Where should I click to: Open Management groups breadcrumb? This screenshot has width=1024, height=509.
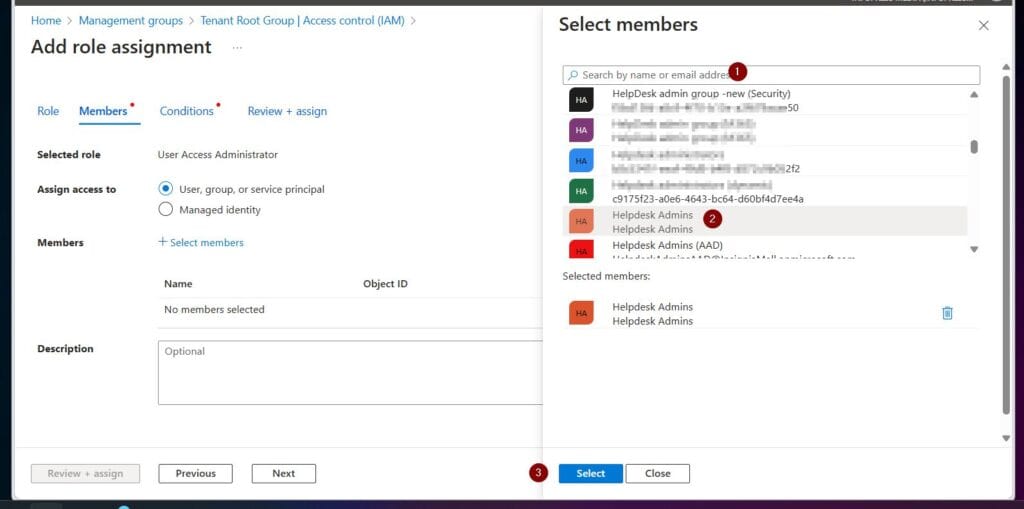click(131, 20)
